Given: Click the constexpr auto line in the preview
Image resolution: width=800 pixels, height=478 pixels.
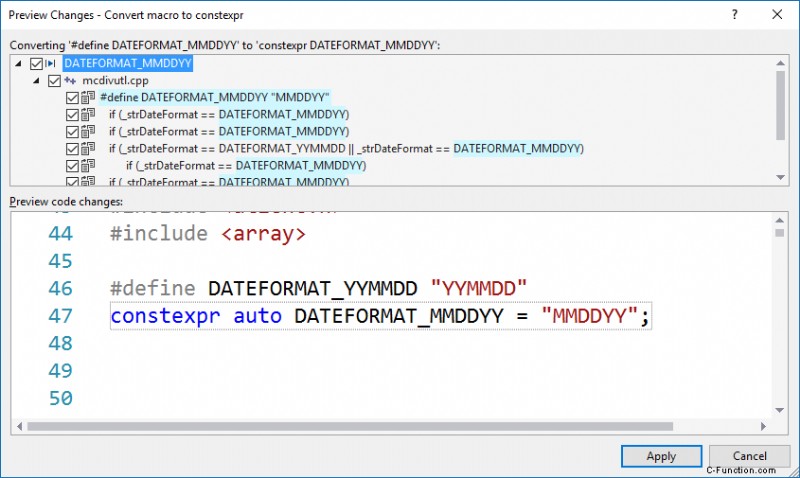Looking at the screenshot, I should [x=380, y=317].
